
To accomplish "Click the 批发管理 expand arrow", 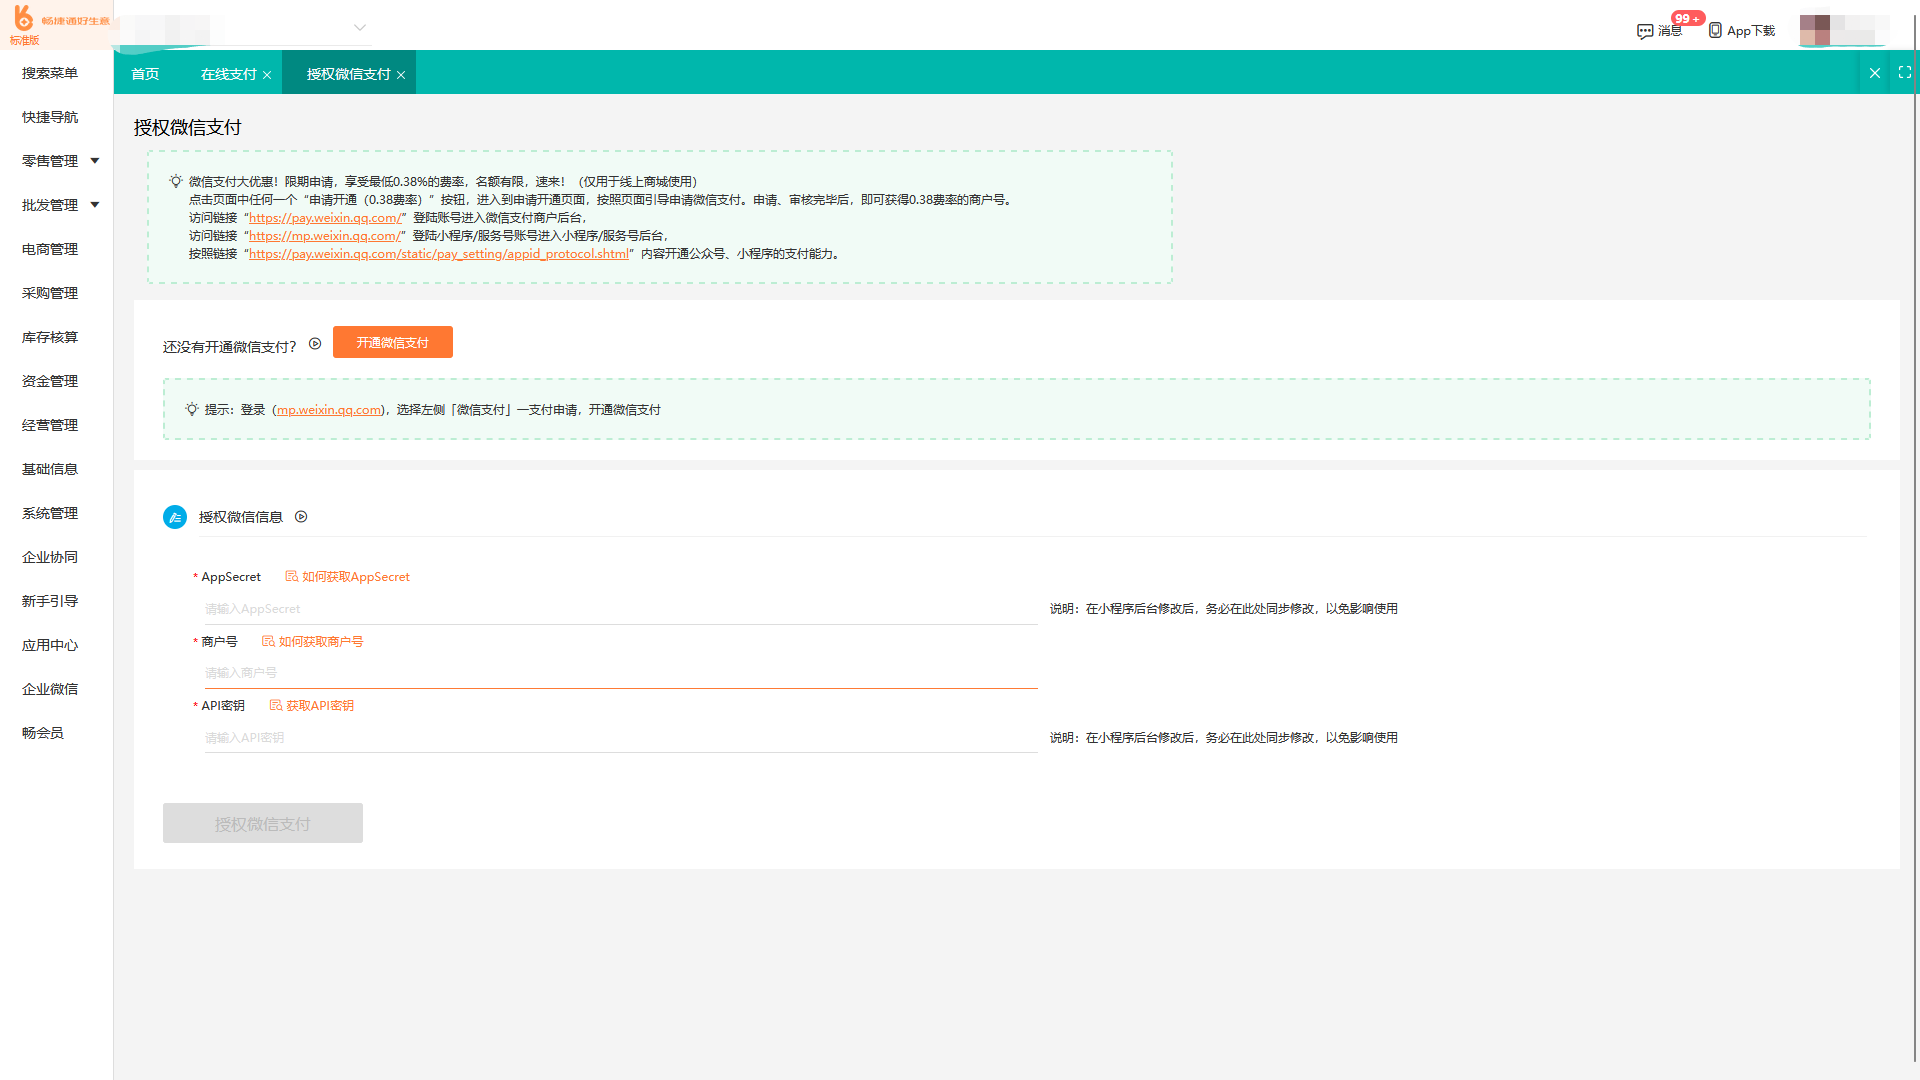I will tap(95, 204).
